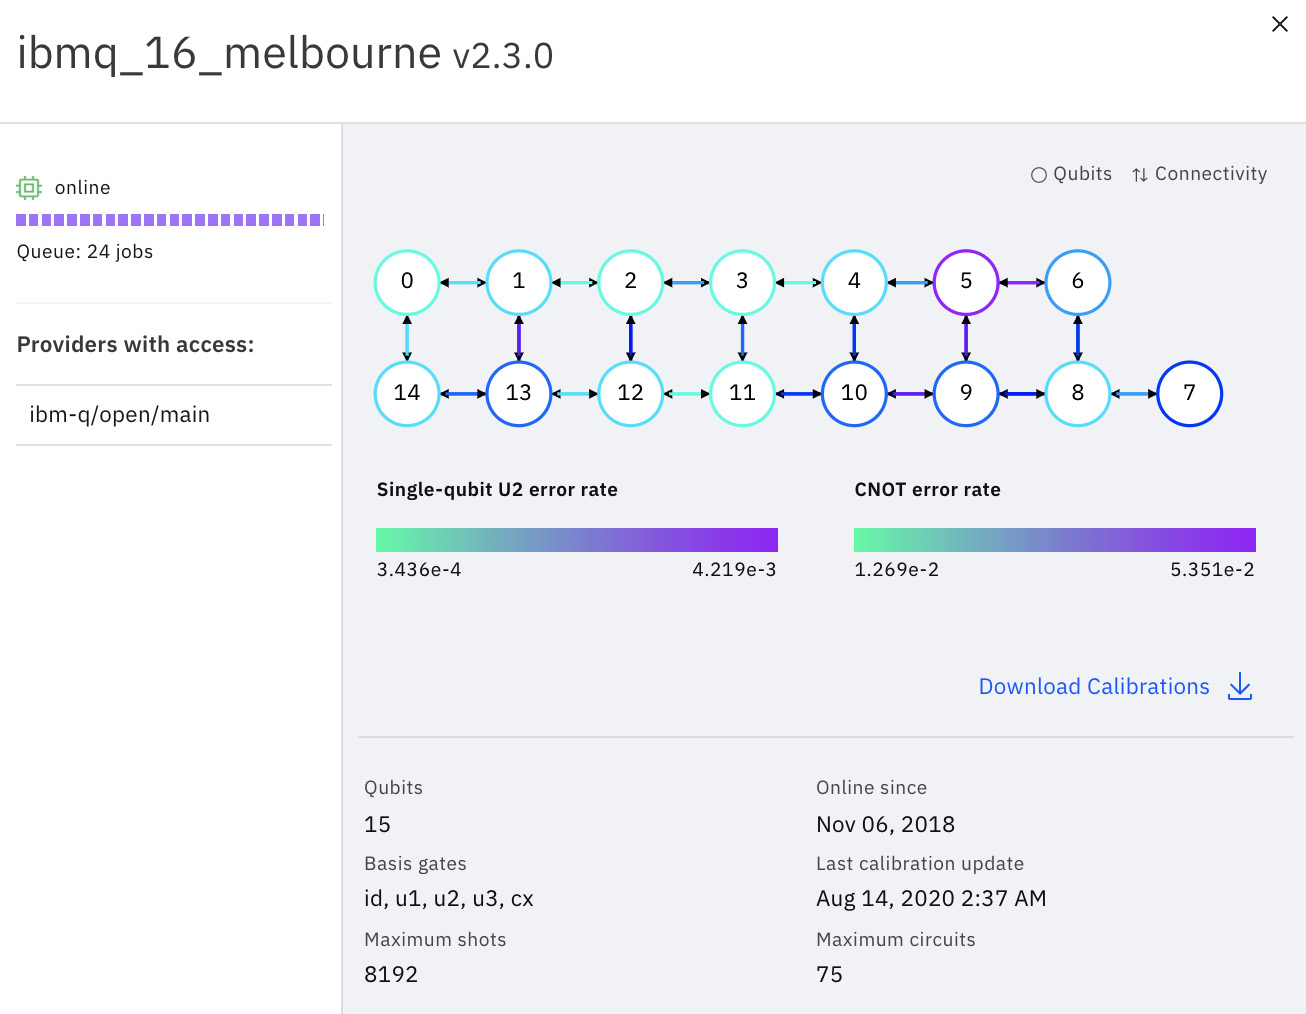Select qubit 14 node in the device map
Viewport: 1306px width, 1014px height.
pos(406,393)
